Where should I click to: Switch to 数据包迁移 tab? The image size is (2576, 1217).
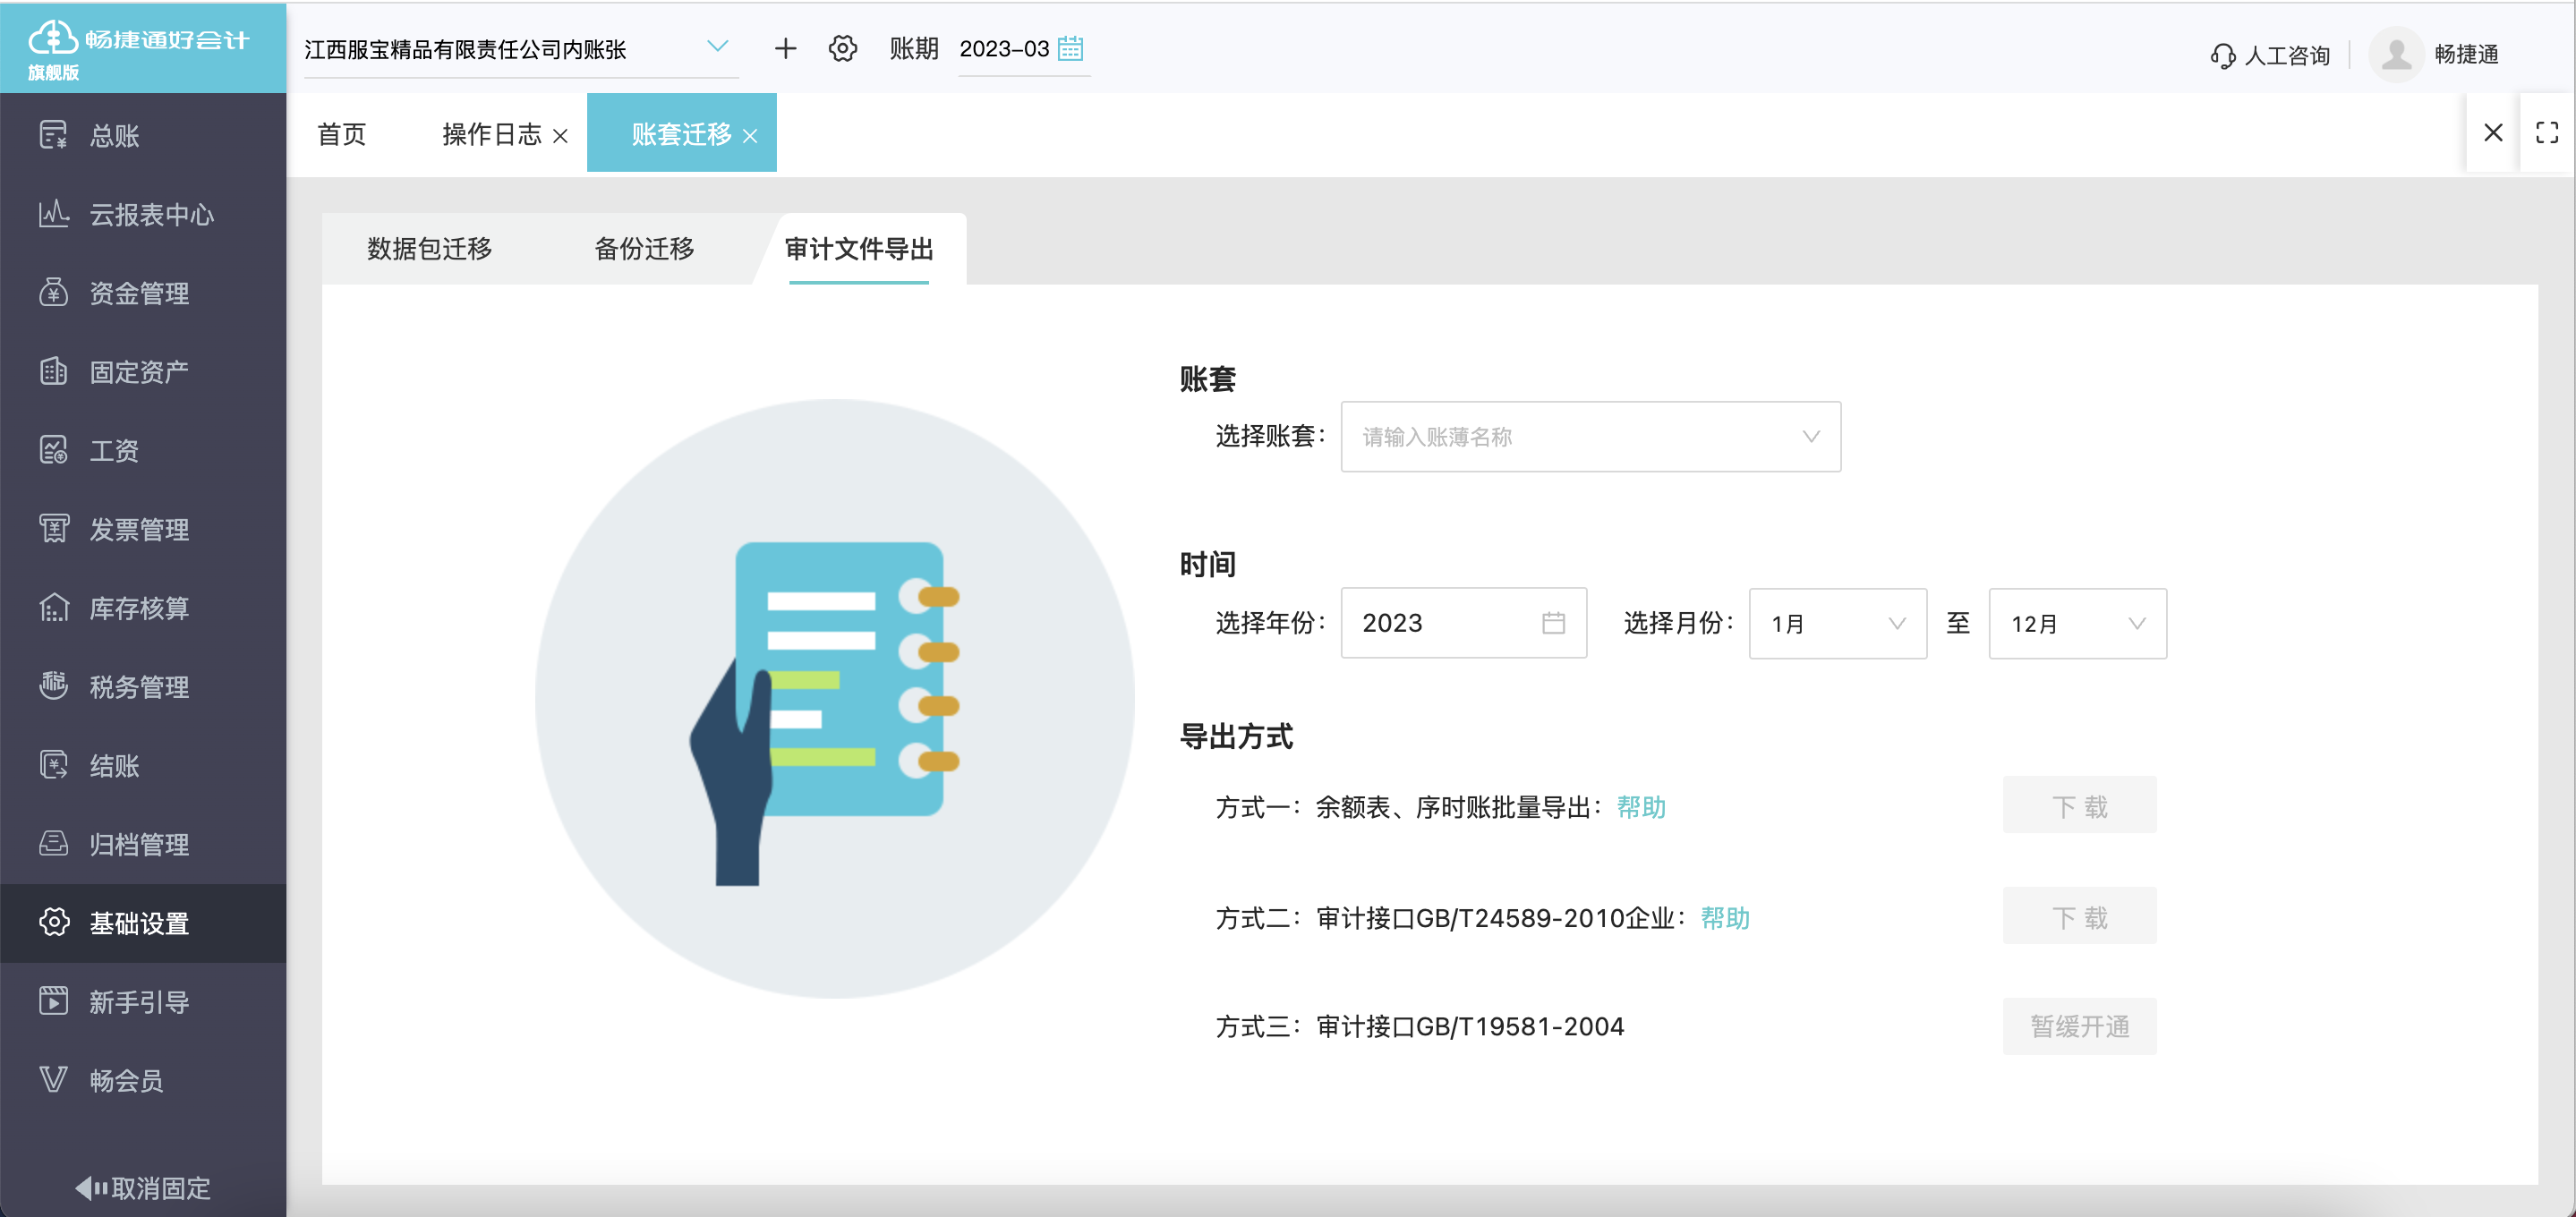click(x=431, y=250)
